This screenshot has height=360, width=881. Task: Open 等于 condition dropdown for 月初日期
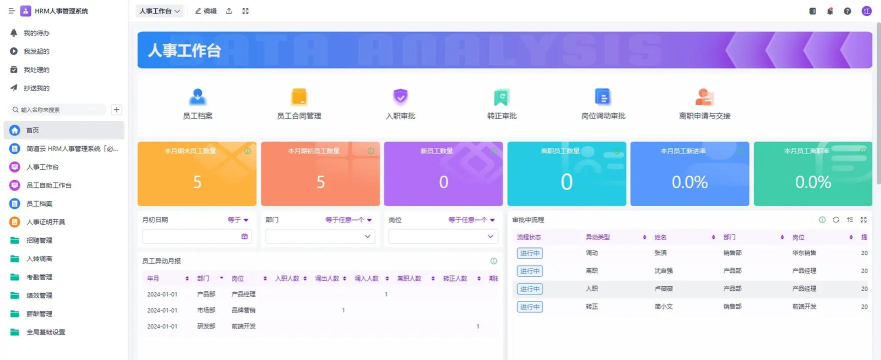[238, 220]
